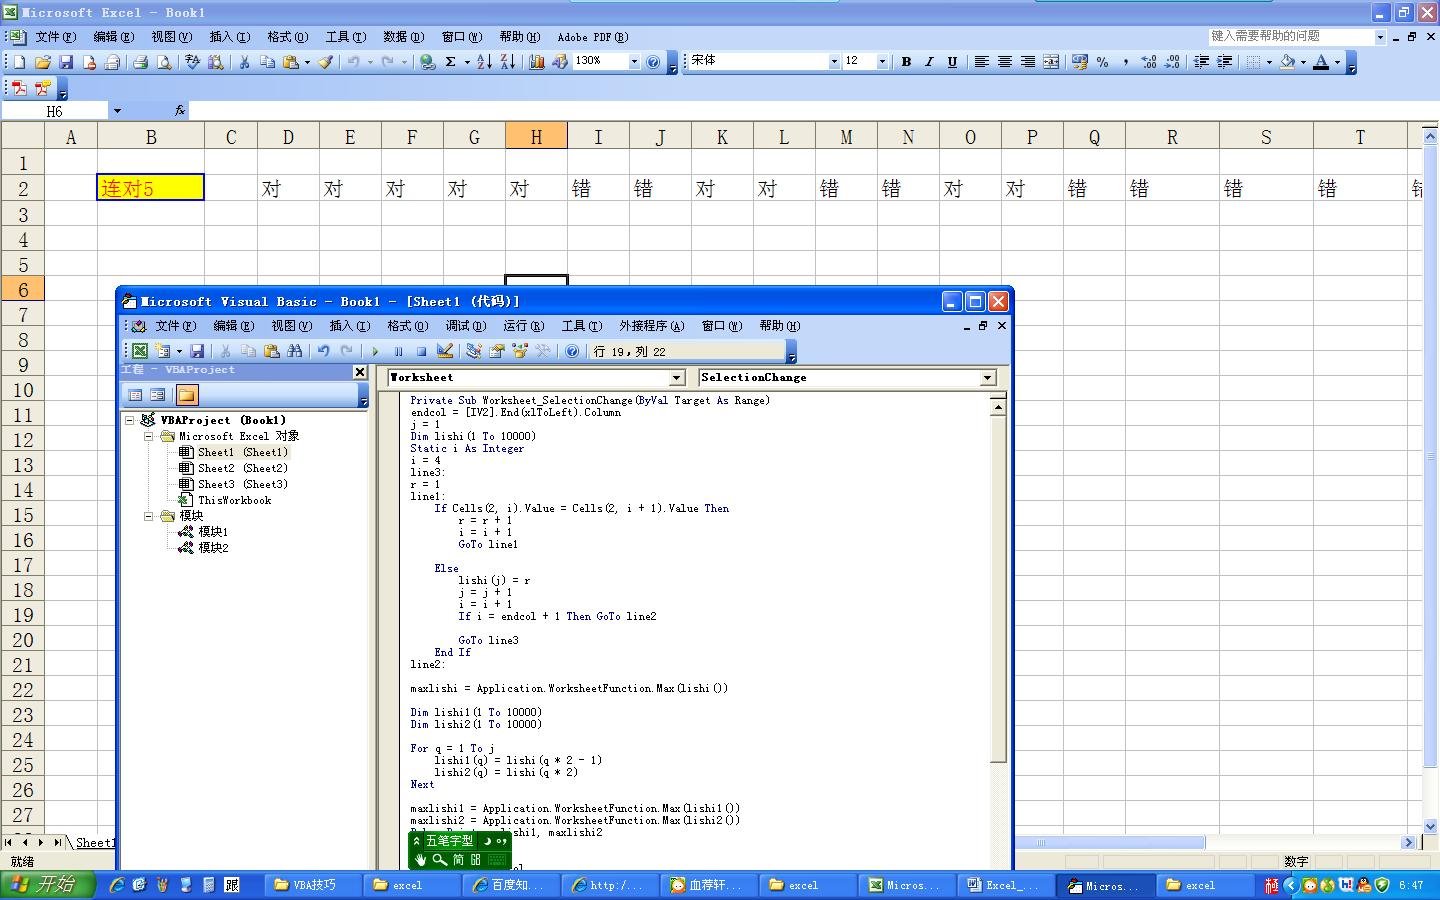Sort ascending with the A-Z icon

click(484, 62)
